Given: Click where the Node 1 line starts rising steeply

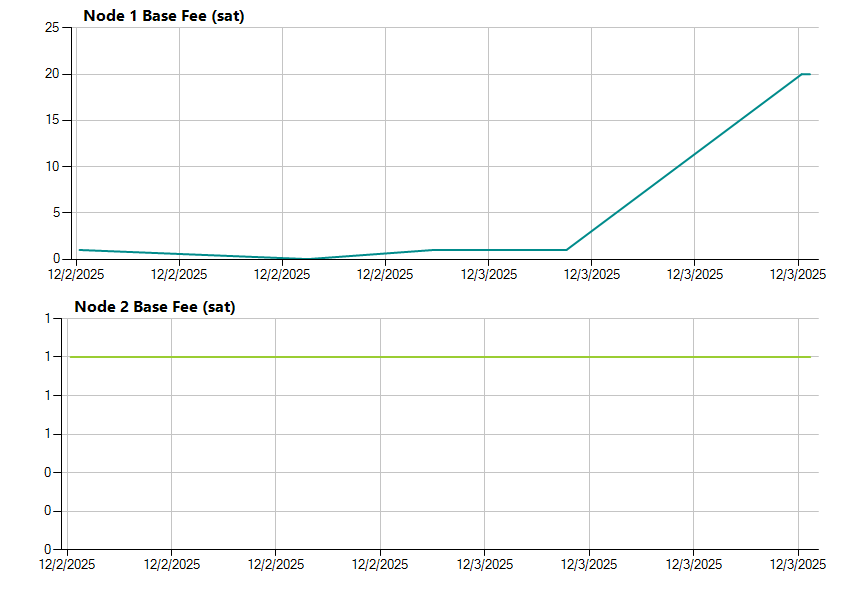Looking at the screenshot, I should coord(566,250).
